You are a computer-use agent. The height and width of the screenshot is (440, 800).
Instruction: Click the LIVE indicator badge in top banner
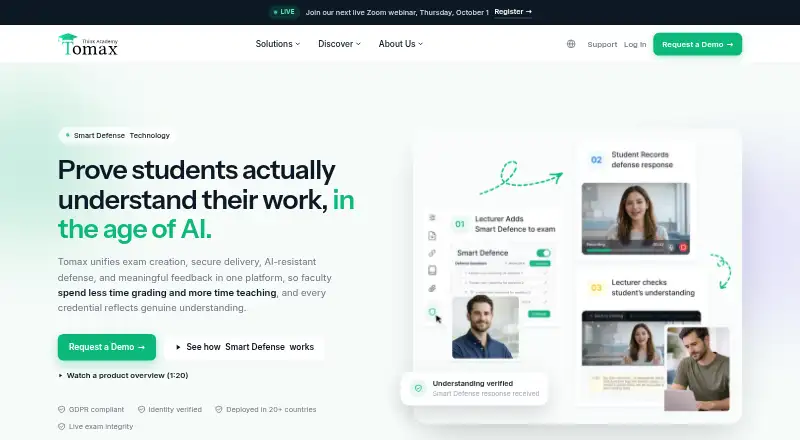tap(284, 12)
